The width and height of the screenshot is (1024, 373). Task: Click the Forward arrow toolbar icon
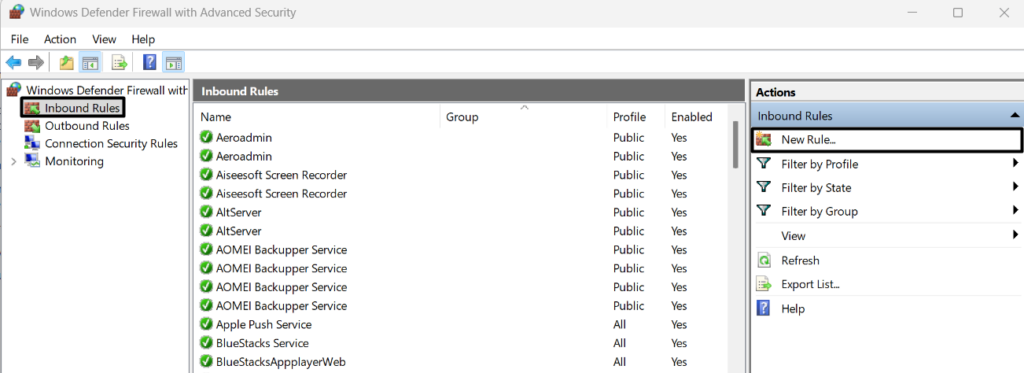pyautogui.click(x=36, y=63)
